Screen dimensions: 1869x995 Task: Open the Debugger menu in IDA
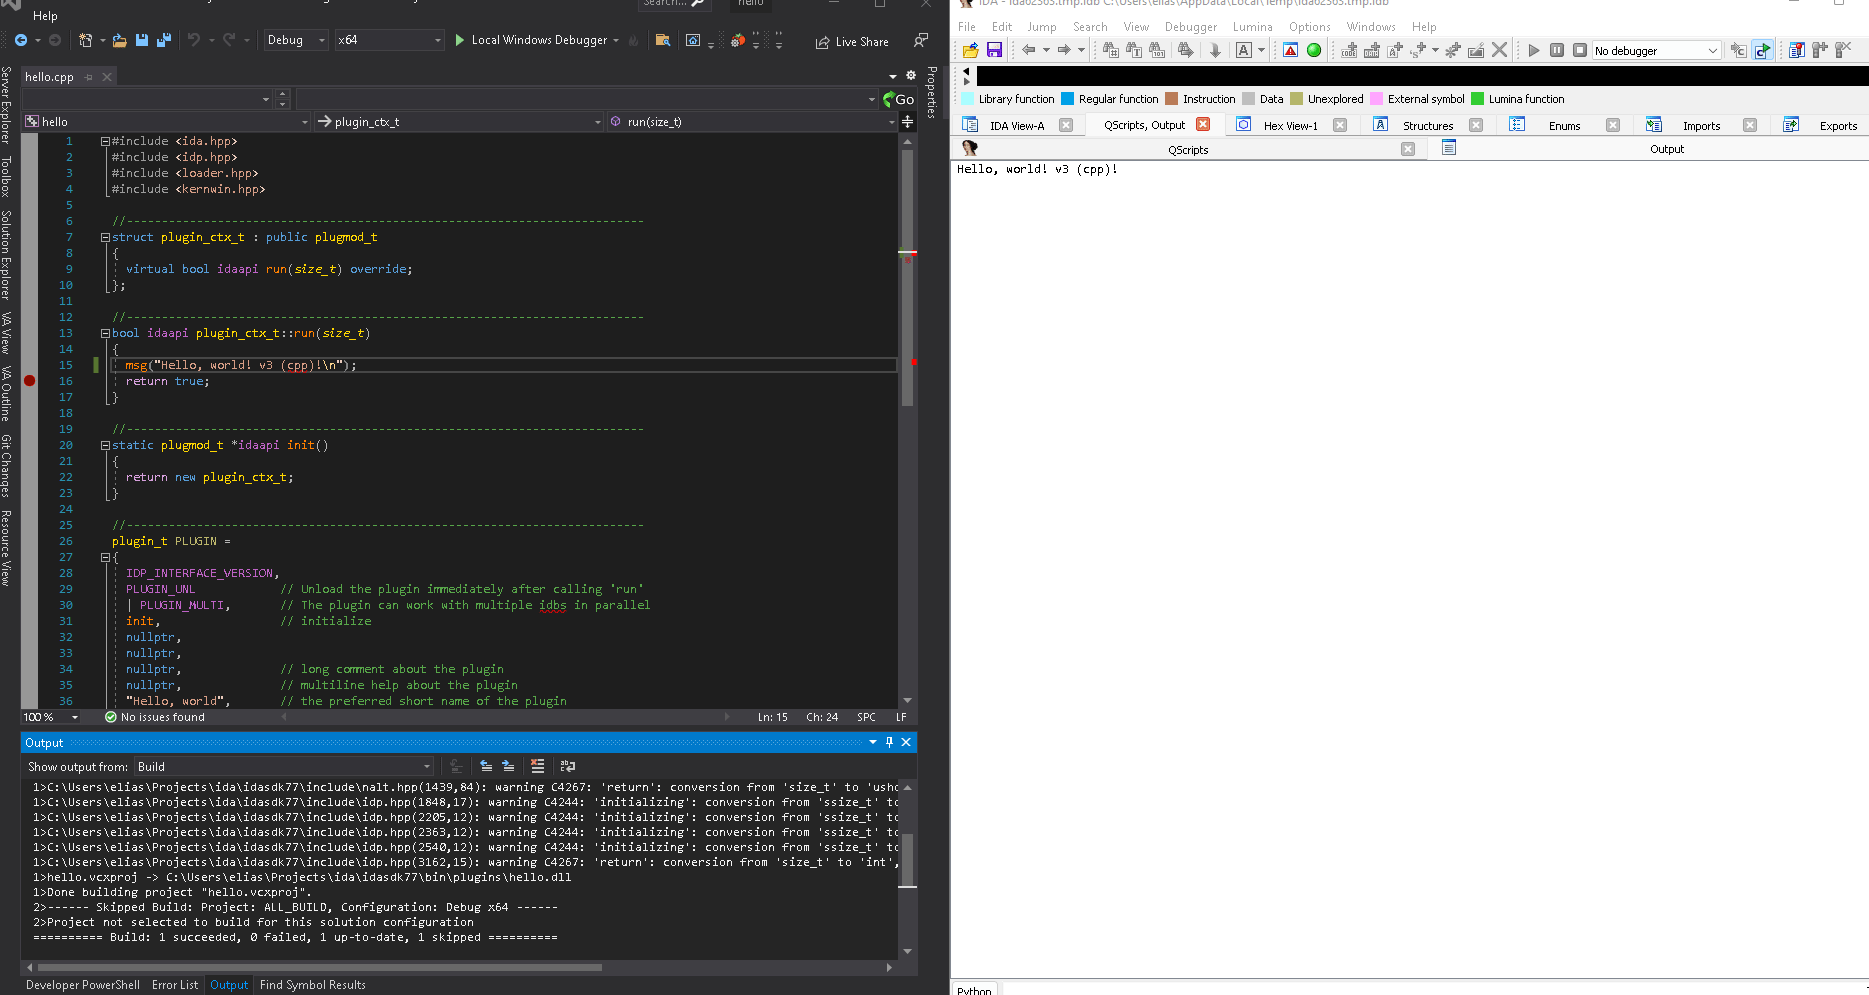pyautogui.click(x=1190, y=27)
